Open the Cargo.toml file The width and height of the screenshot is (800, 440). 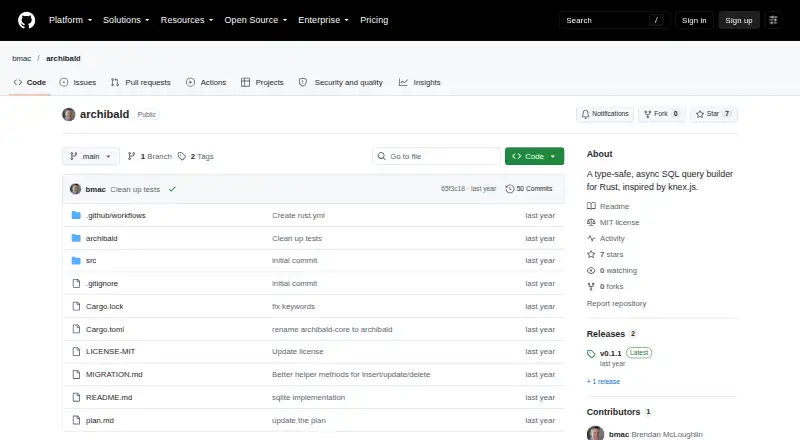(105, 329)
